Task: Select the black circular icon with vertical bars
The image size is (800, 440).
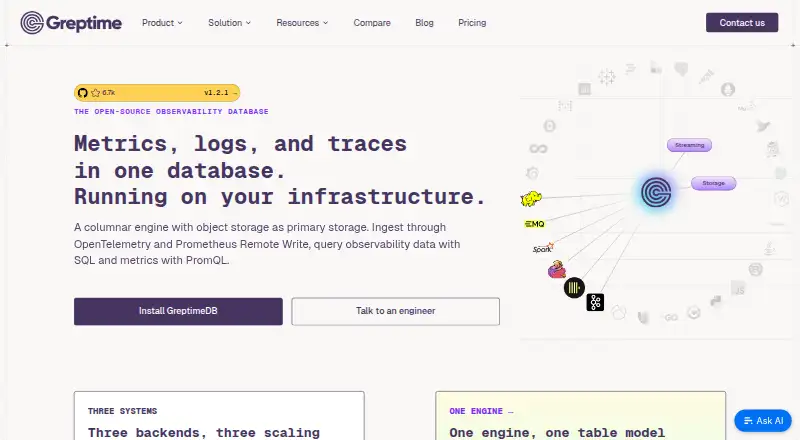Action: [x=574, y=288]
